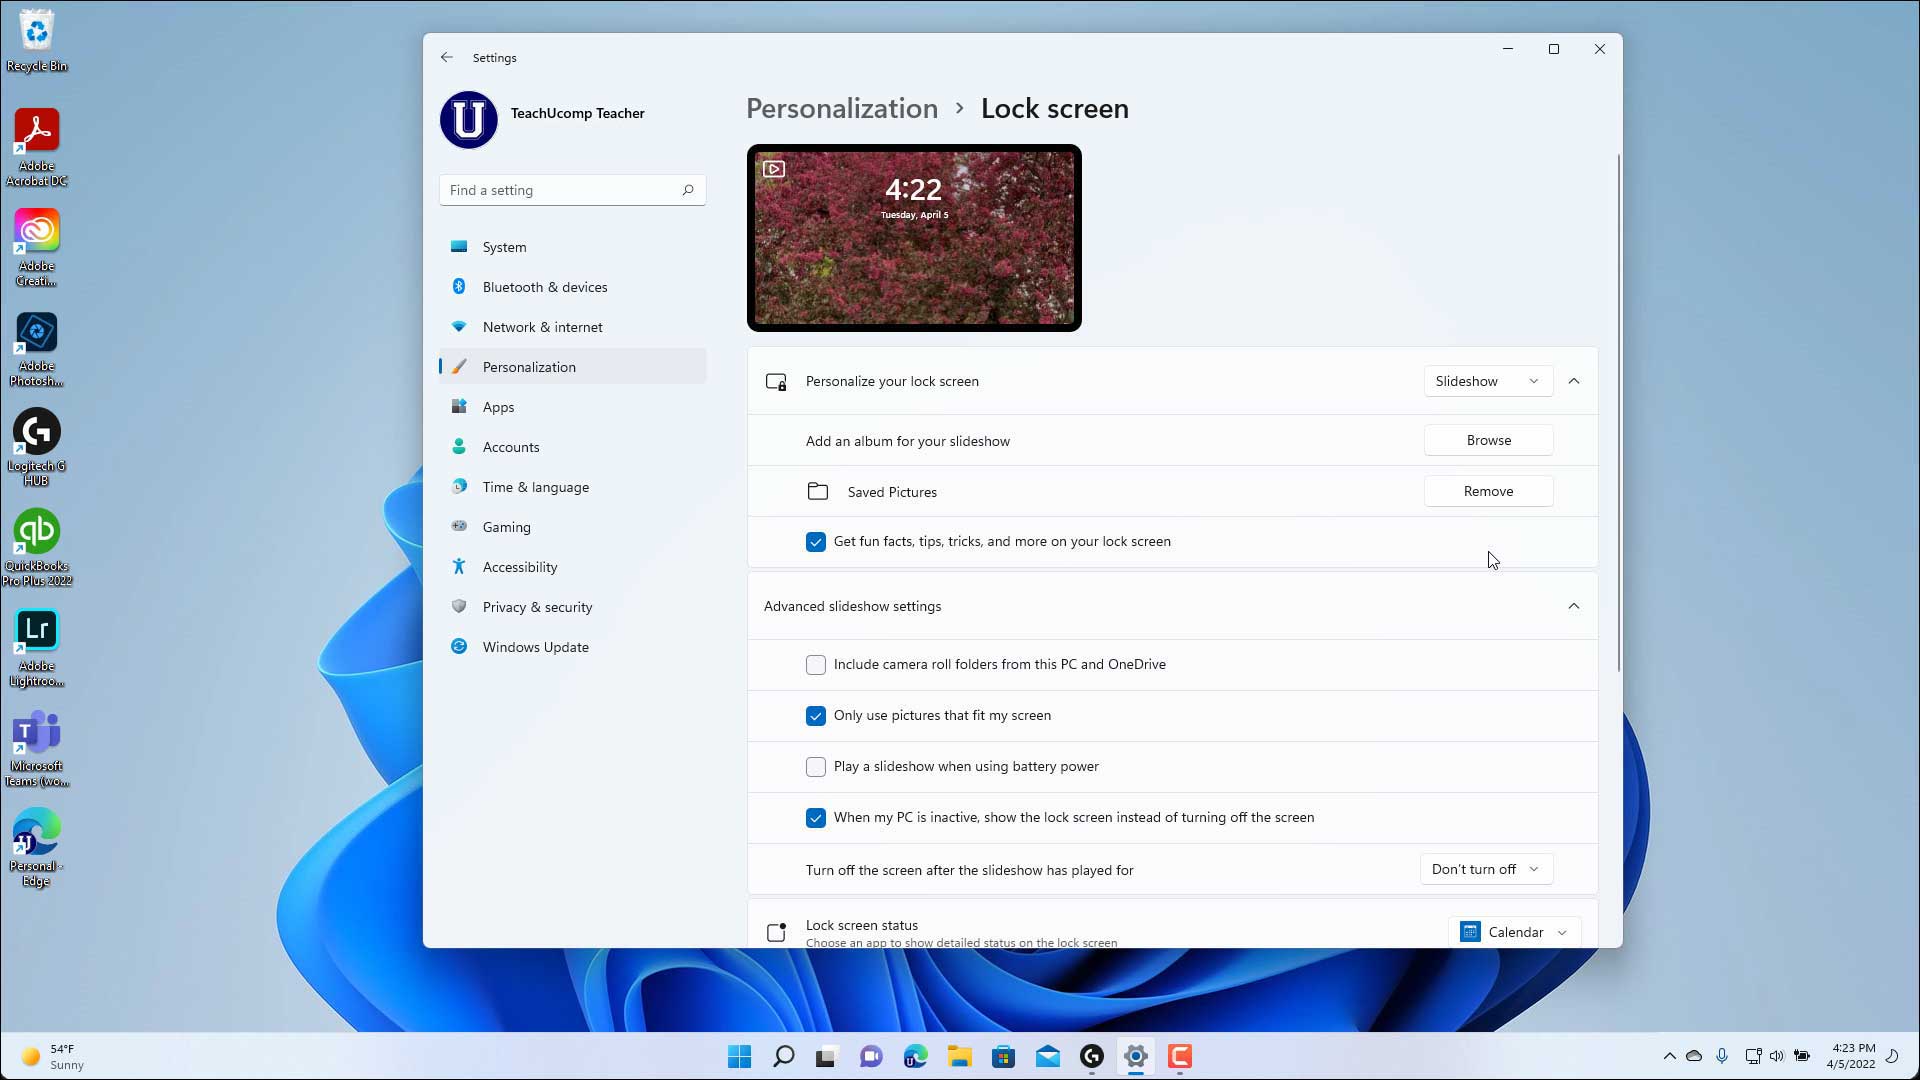Screen dimensions: 1920x1080
Task: Open Accounts settings section
Action: pyautogui.click(x=512, y=446)
